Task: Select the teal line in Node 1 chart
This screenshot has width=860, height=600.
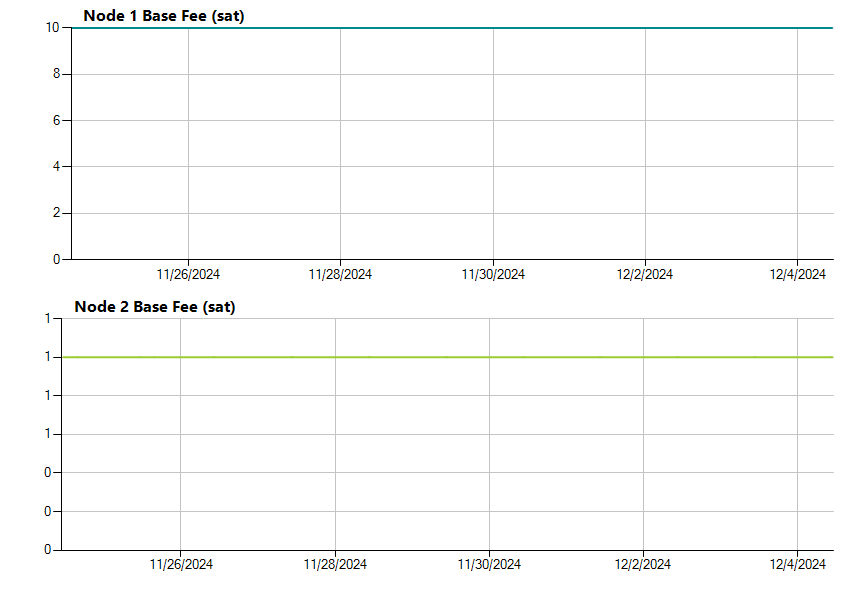Action: tap(452, 28)
